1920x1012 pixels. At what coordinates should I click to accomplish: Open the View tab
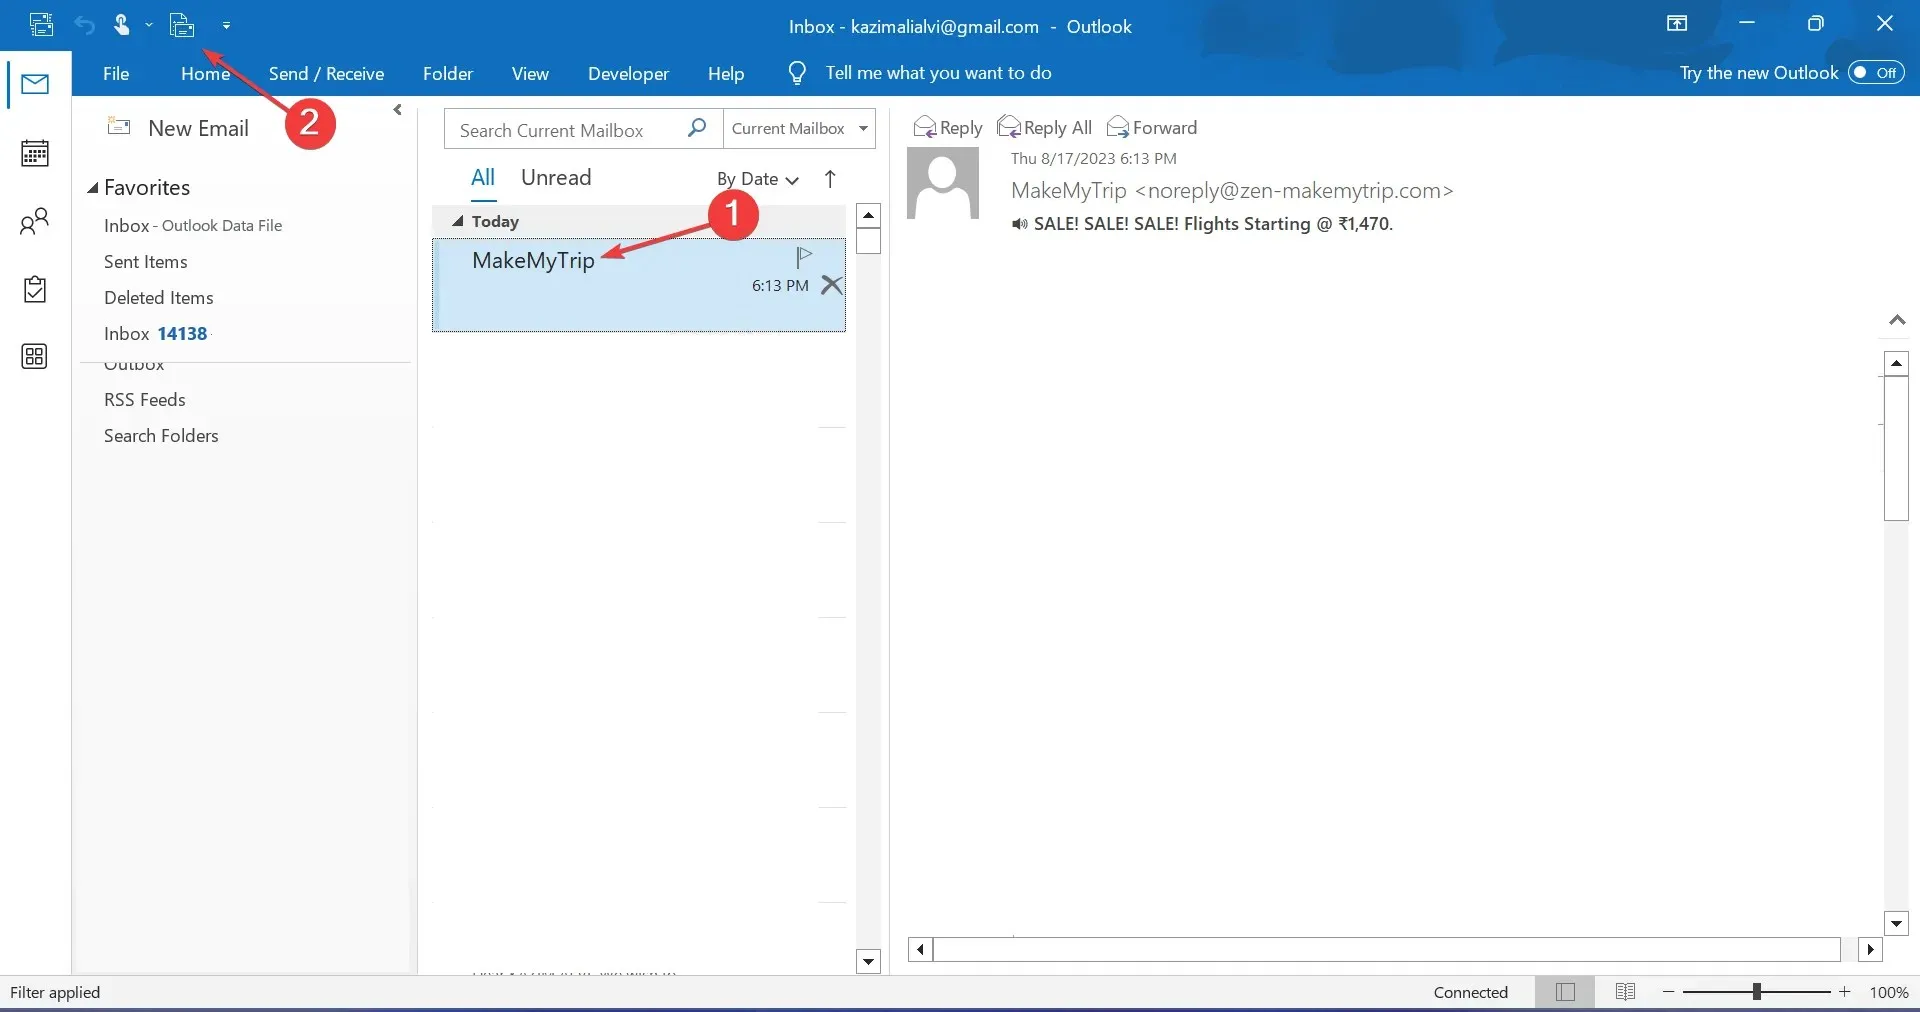(x=530, y=73)
